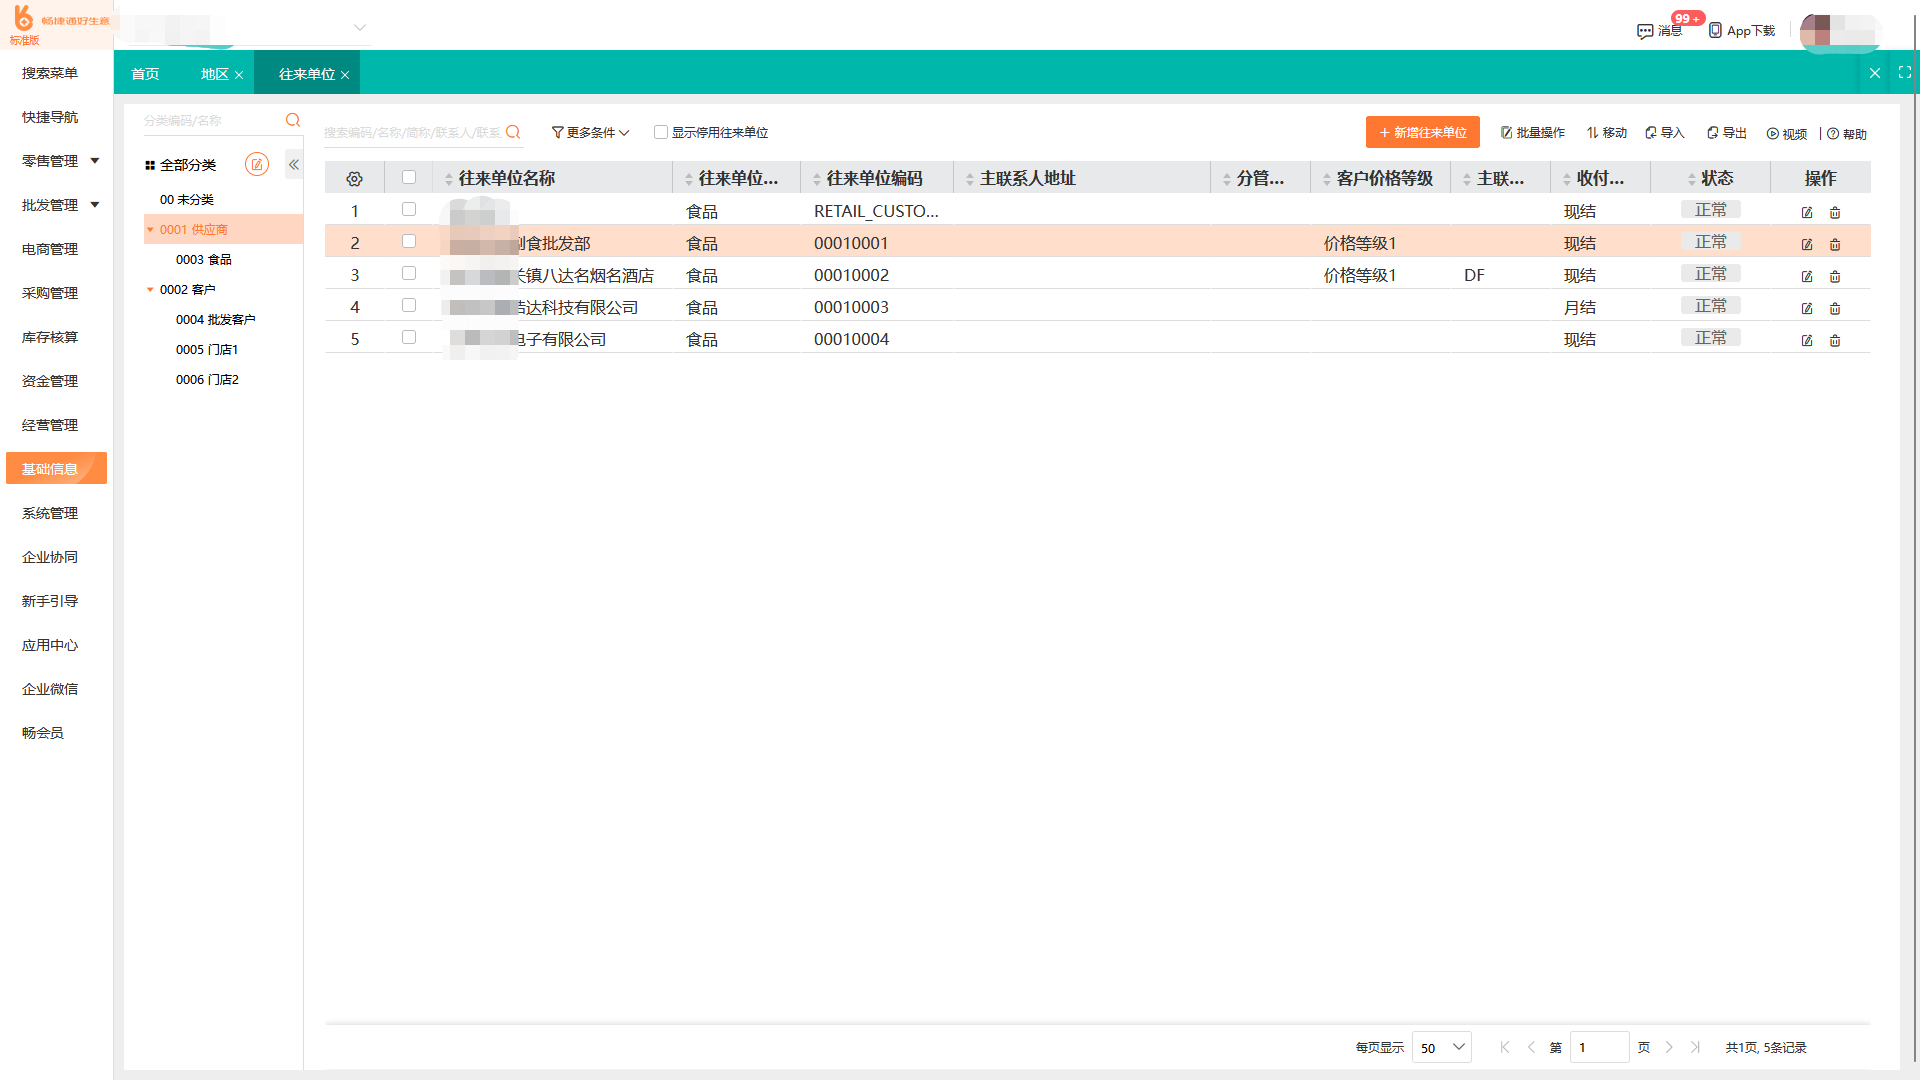Image resolution: width=1920 pixels, height=1080 pixels.
Task: Click edit icon for row 4 entry
Action: pos(1807,307)
